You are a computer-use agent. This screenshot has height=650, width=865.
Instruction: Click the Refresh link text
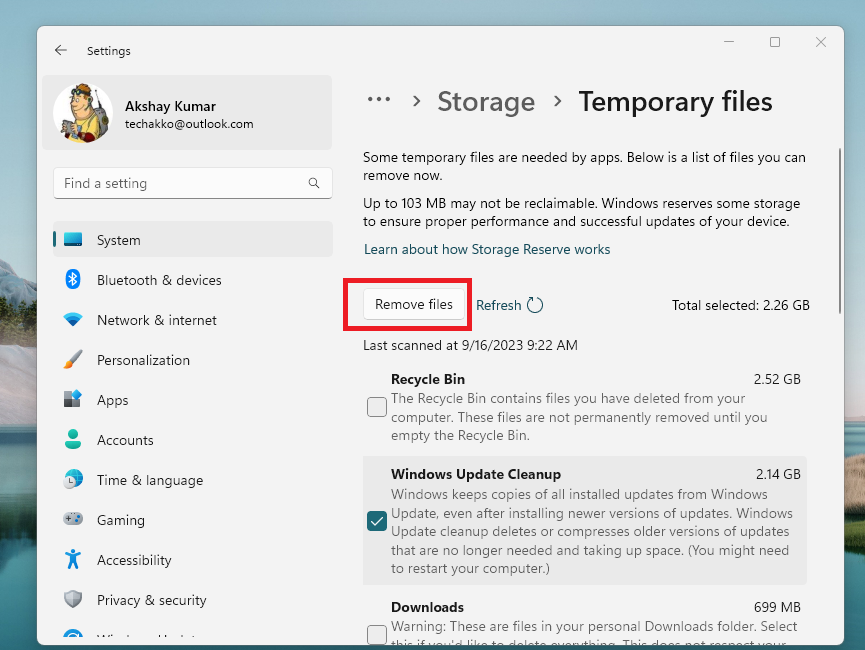tap(499, 305)
